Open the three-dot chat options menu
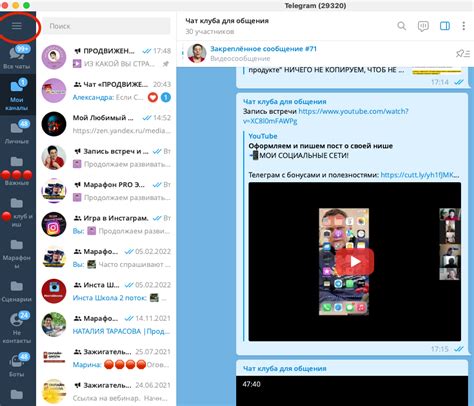This screenshot has height=406, width=474. [x=463, y=26]
